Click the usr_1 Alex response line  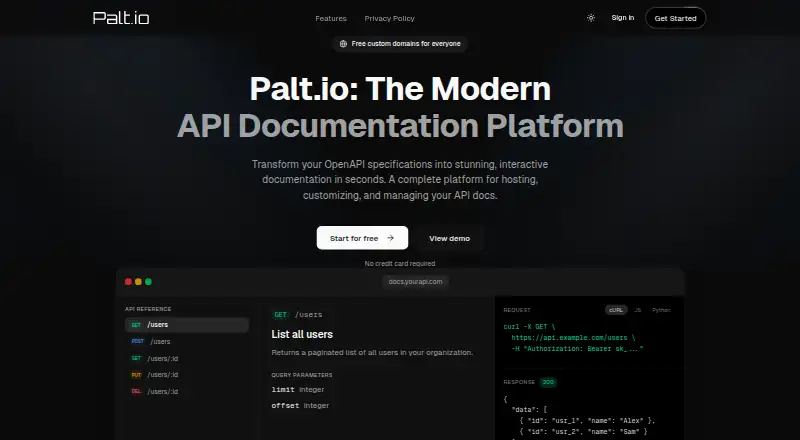tap(587, 421)
